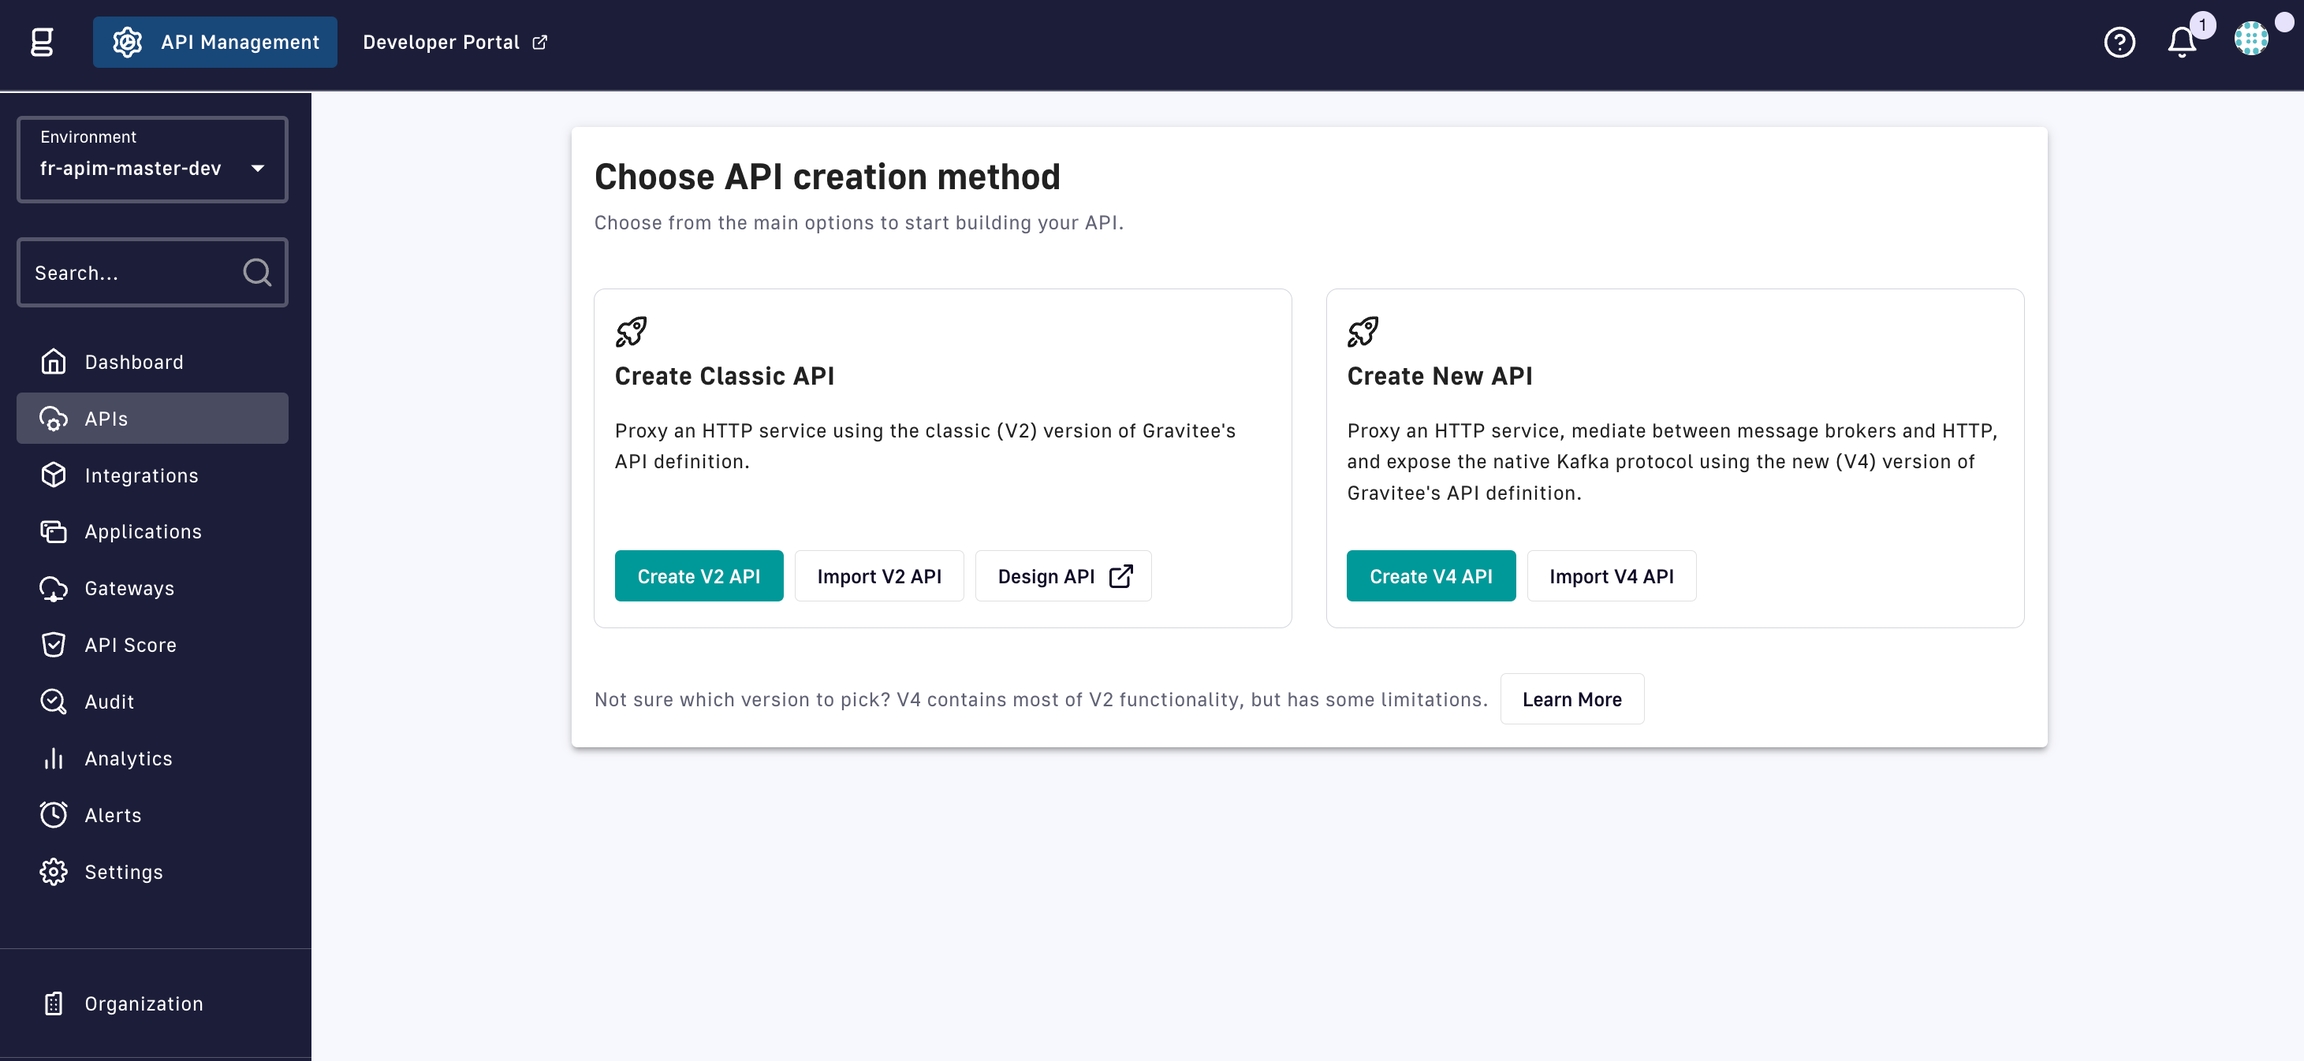The height and width of the screenshot is (1061, 2304).
Task: Click the Alerts clock icon
Action: pyautogui.click(x=54, y=815)
